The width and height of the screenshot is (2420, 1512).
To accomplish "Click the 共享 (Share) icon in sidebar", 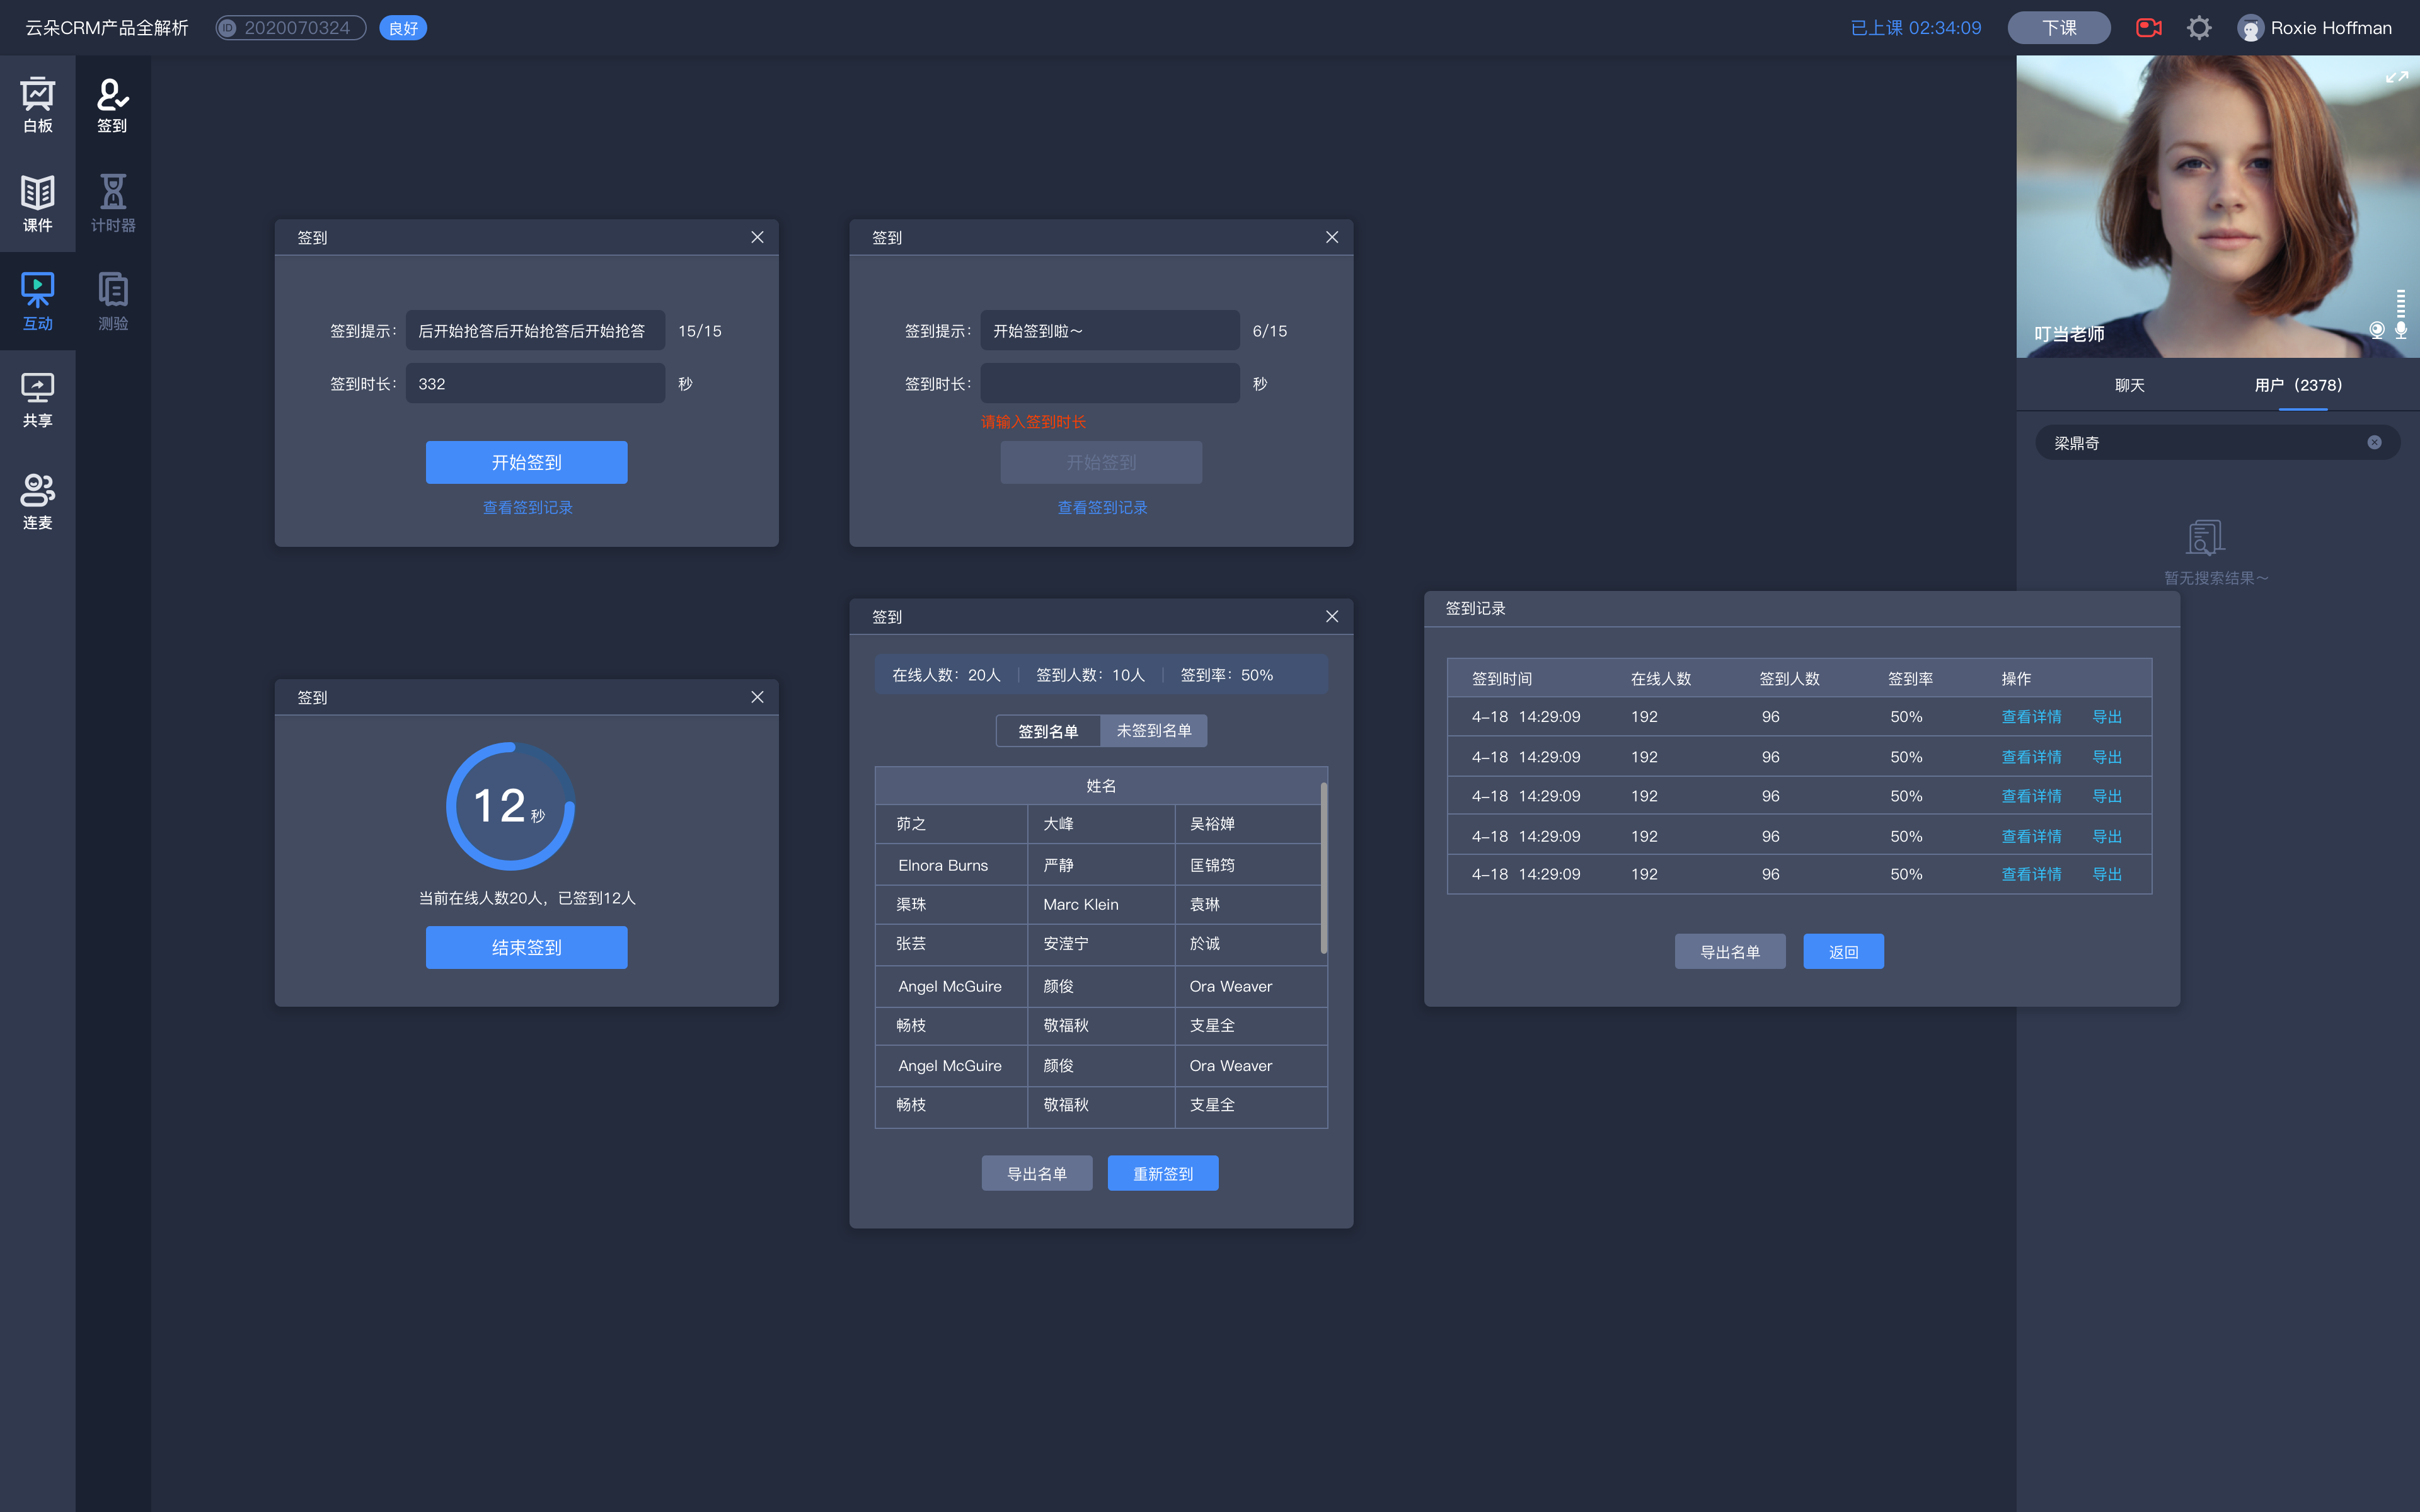I will [38, 397].
